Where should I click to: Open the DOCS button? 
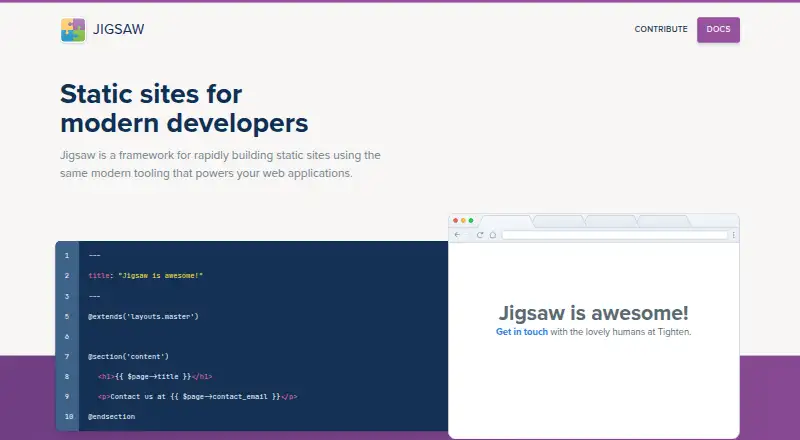718,30
